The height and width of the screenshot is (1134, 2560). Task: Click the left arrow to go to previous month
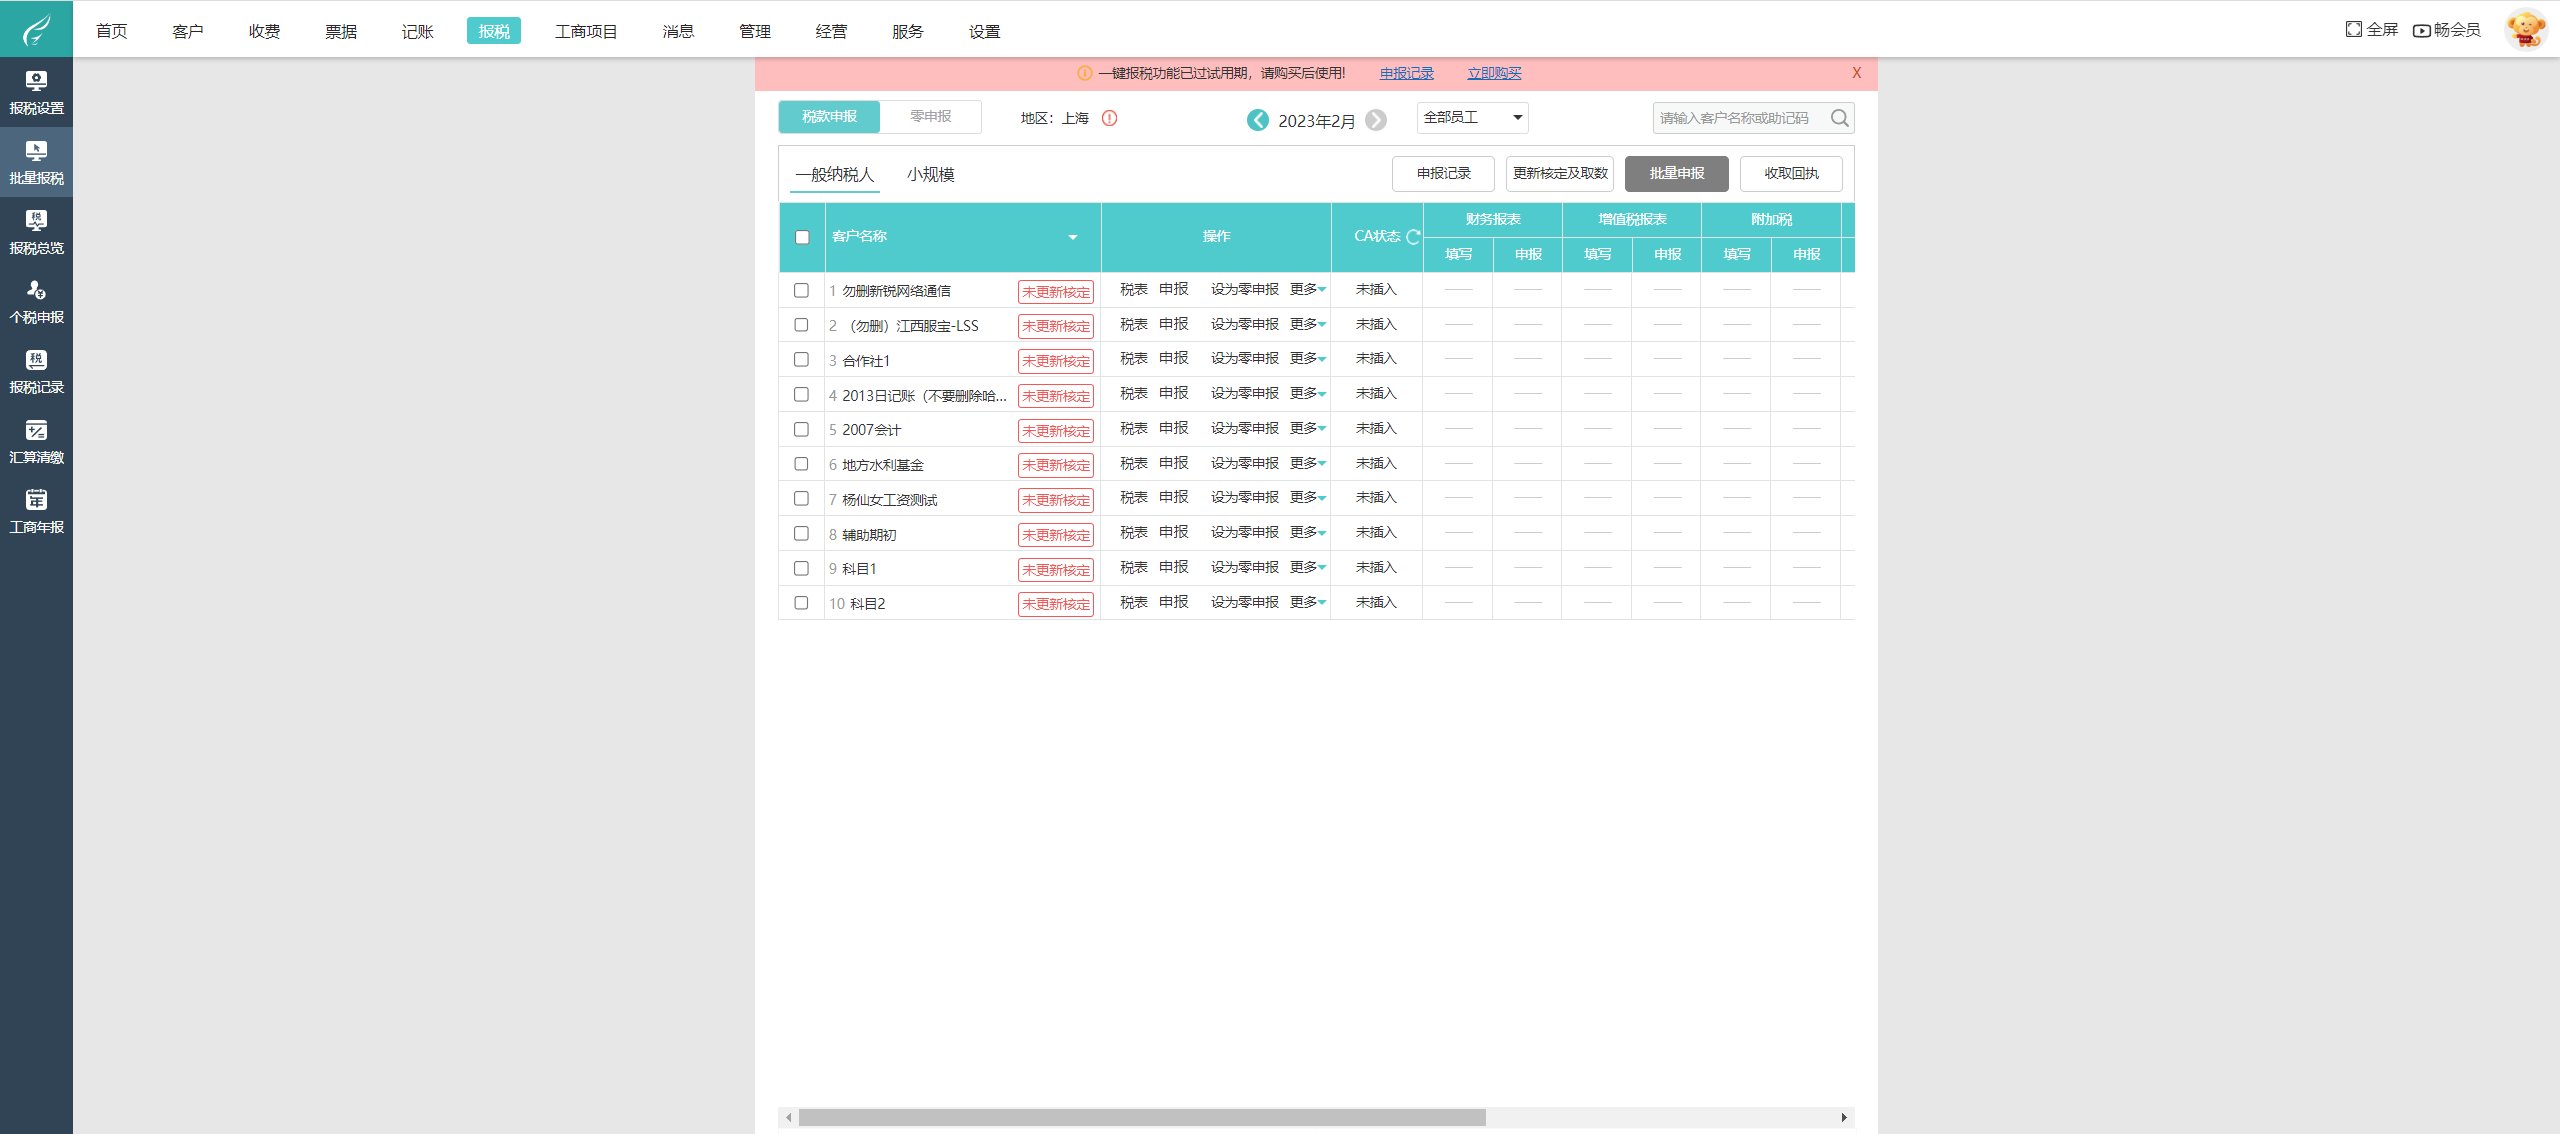pyautogui.click(x=1254, y=117)
